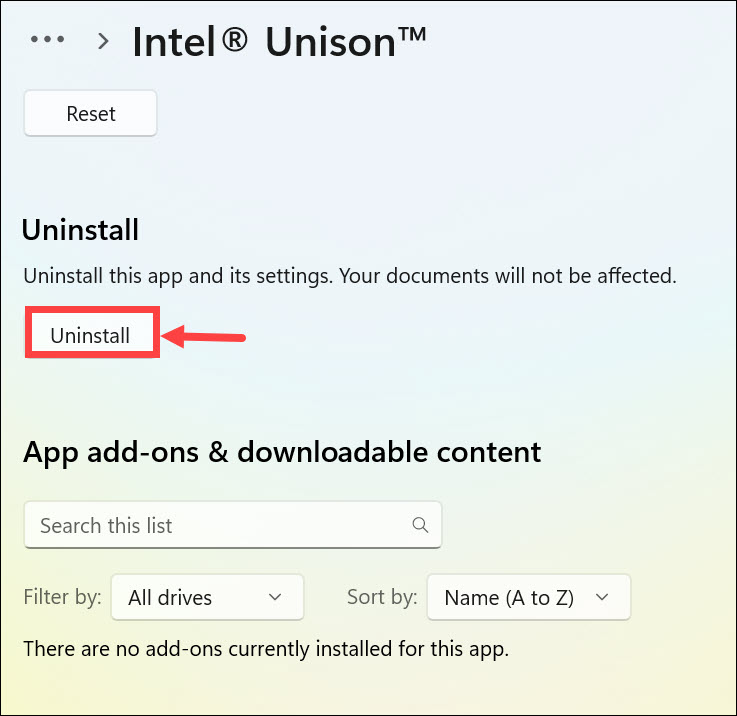Click 'Uninstall this app and its settings' sentence

[194, 275]
